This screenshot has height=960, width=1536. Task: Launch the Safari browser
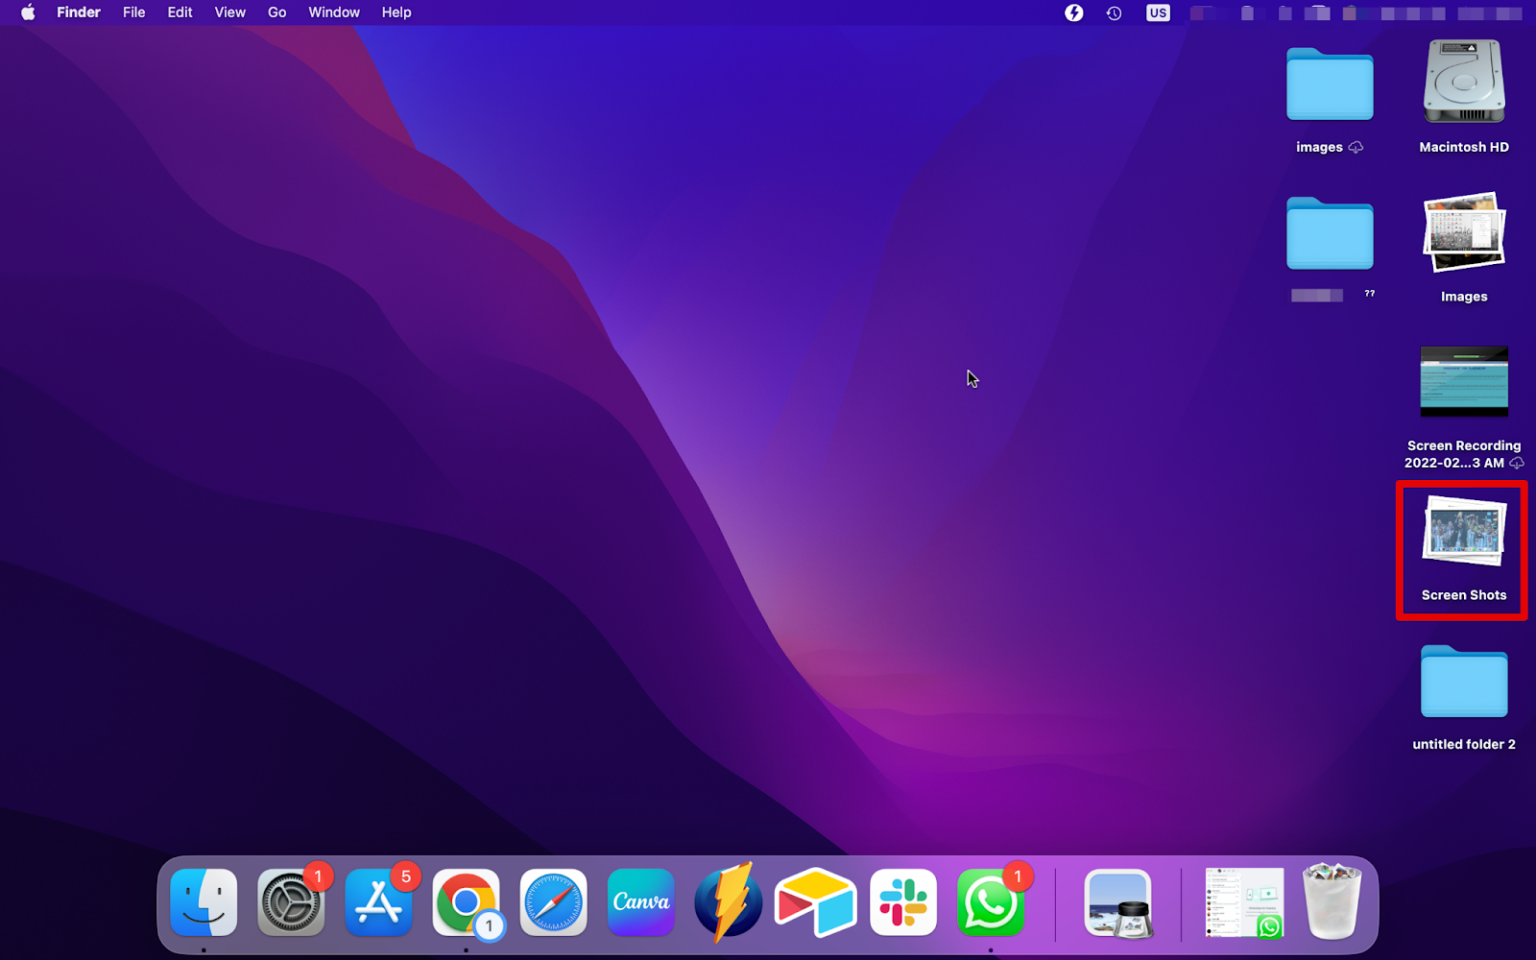[x=553, y=902]
